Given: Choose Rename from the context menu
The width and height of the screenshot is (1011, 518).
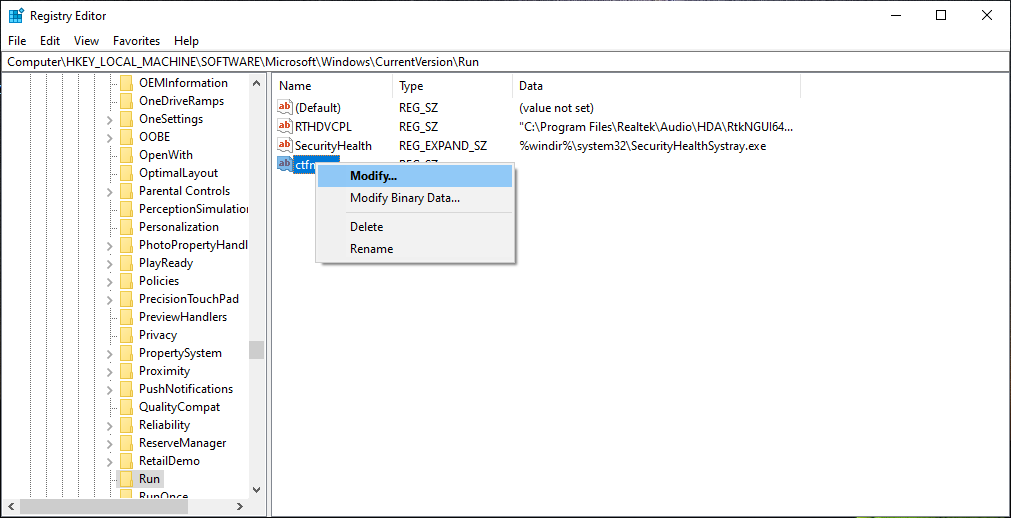Looking at the screenshot, I should [x=415, y=249].
